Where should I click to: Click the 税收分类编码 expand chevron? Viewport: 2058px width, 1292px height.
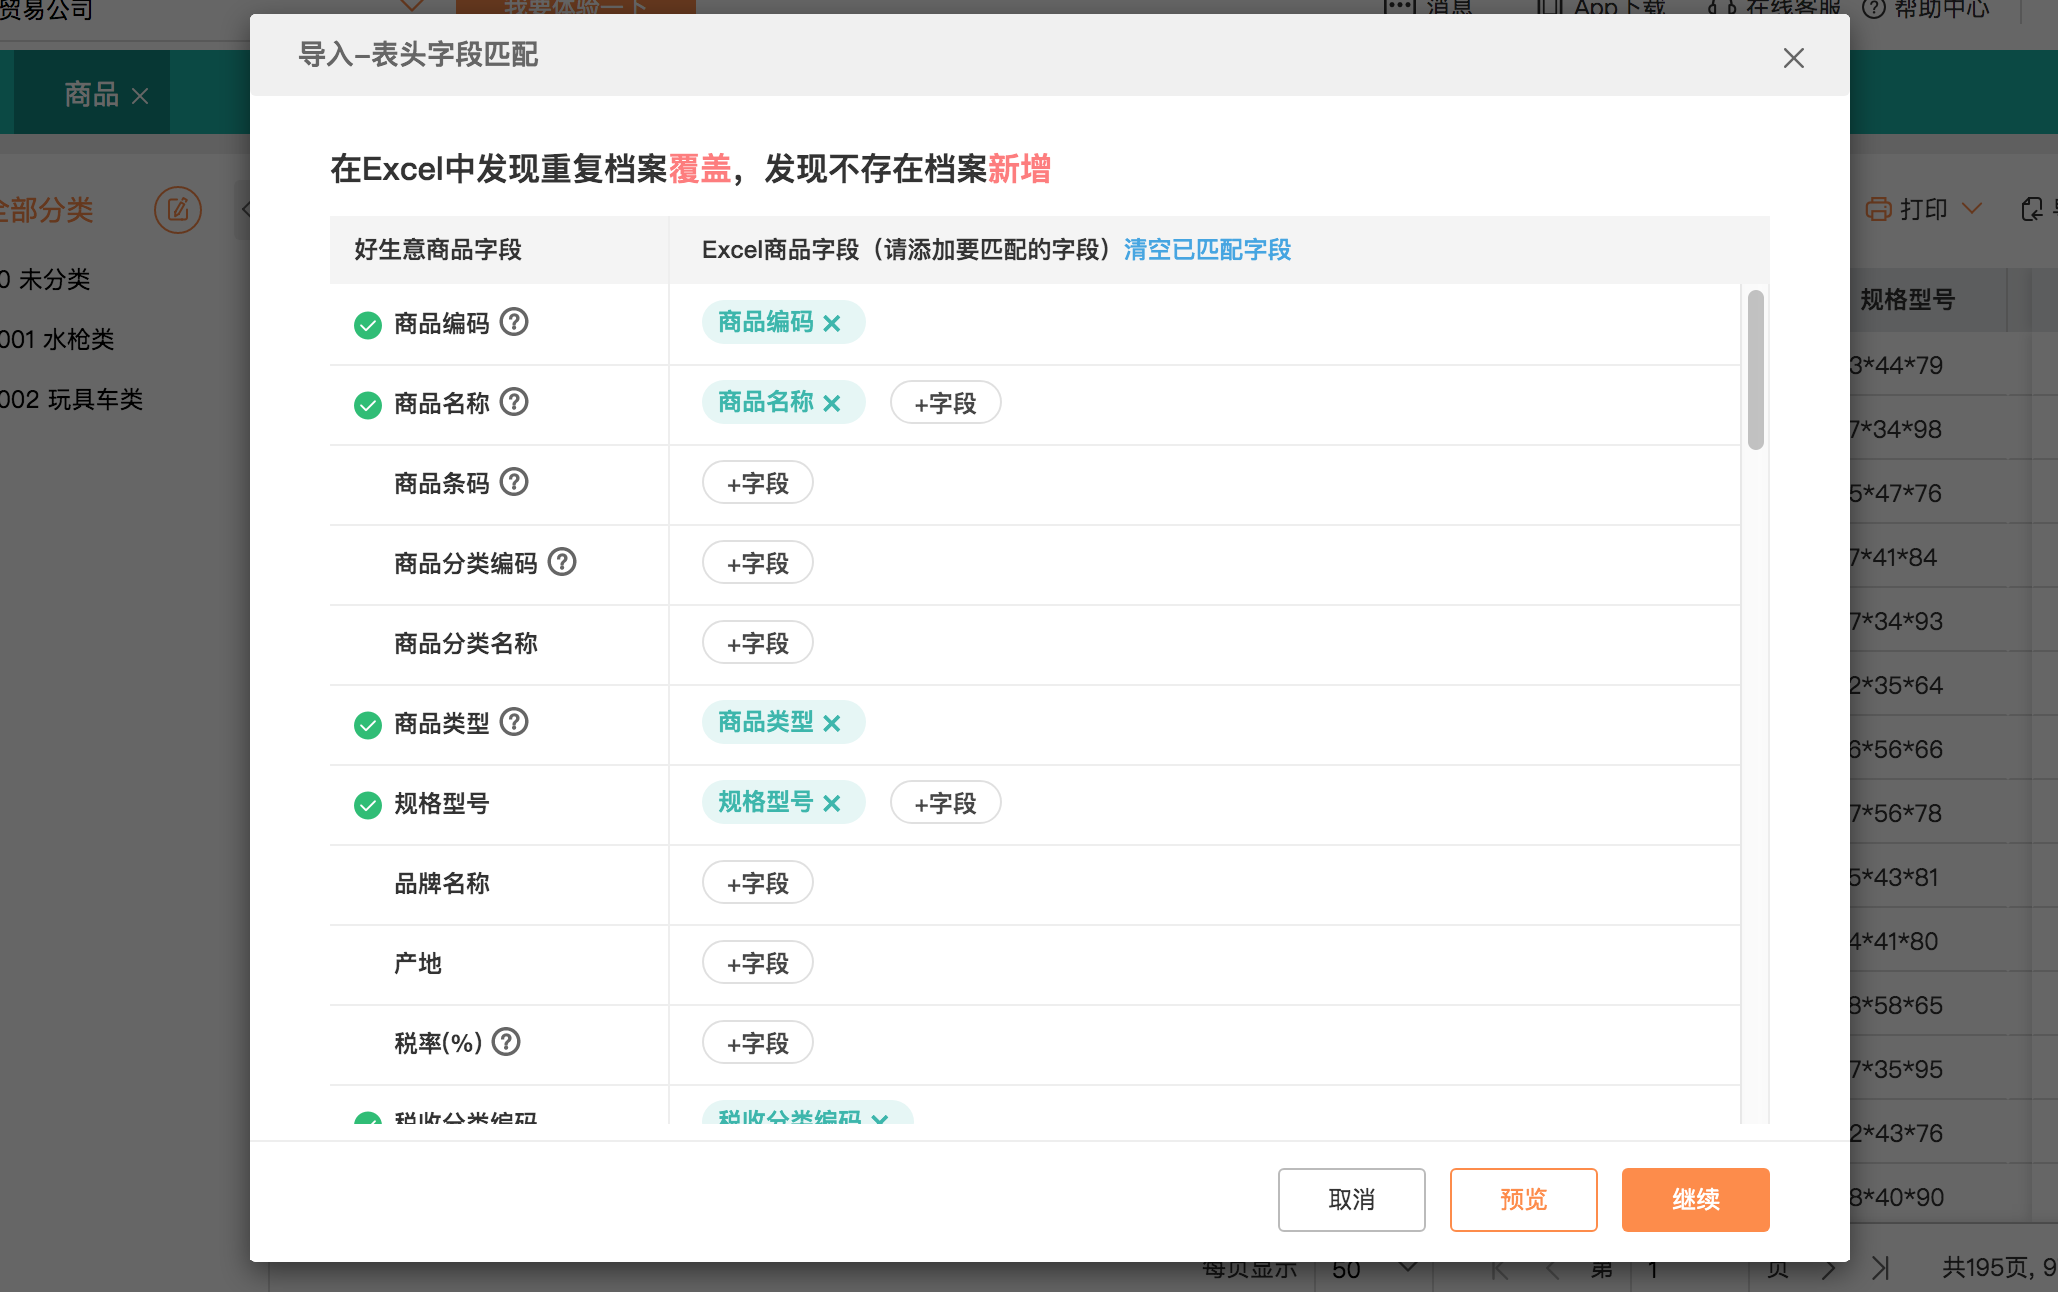(879, 1118)
